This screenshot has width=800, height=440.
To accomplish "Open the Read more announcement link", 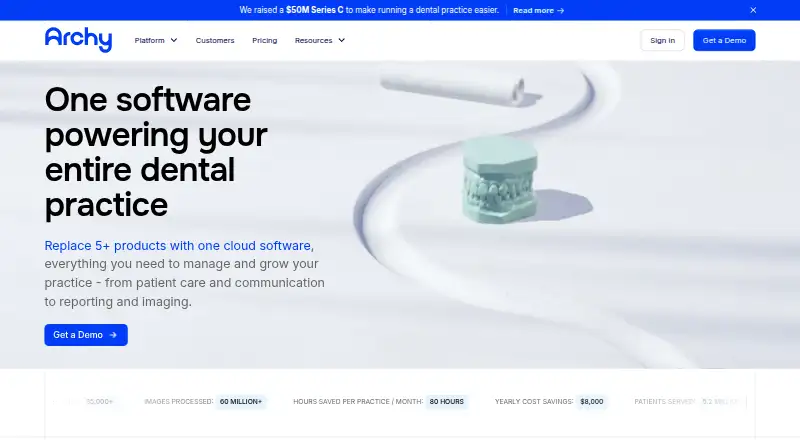I will 538,10.
